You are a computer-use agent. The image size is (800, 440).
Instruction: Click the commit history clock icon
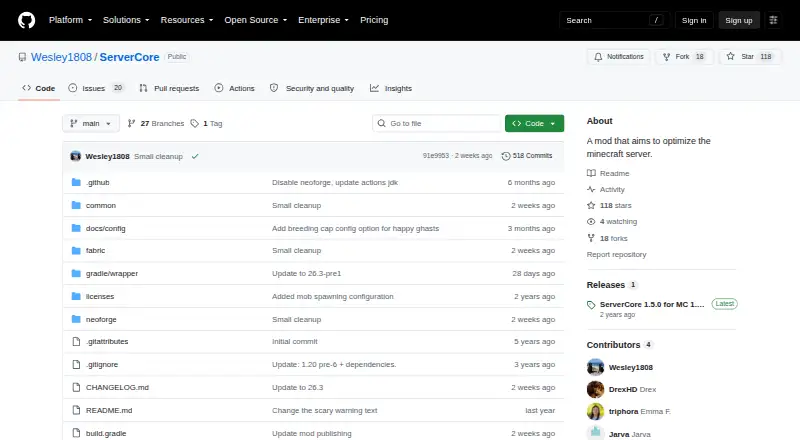[x=506, y=156]
